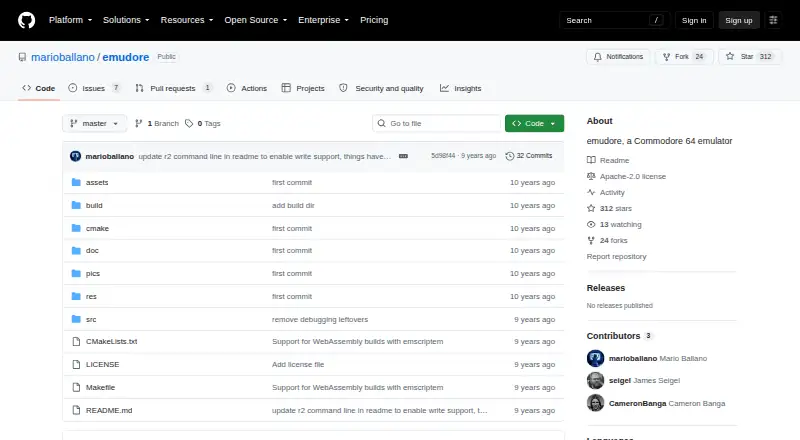
Task: Open the cmake folder
Action: [97, 228]
